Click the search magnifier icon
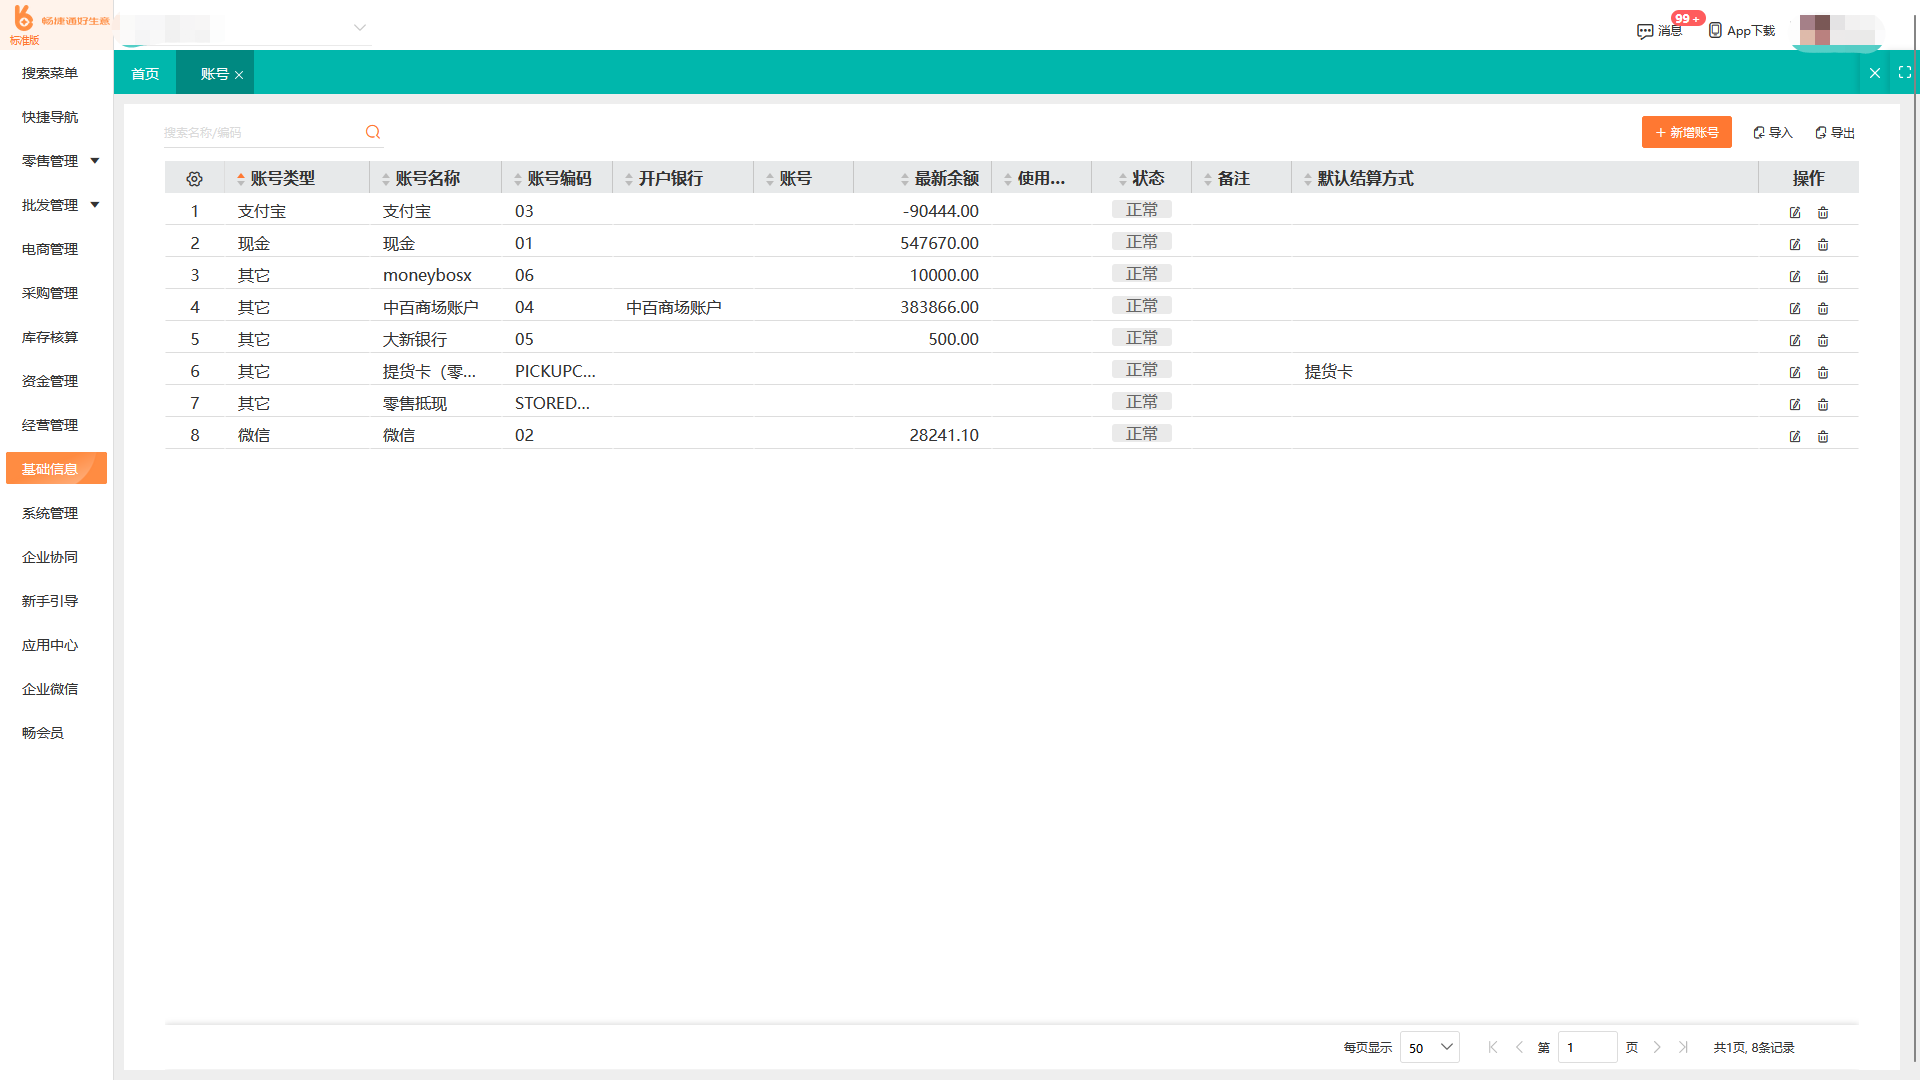This screenshot has width=1920, height=1080. 373,131
